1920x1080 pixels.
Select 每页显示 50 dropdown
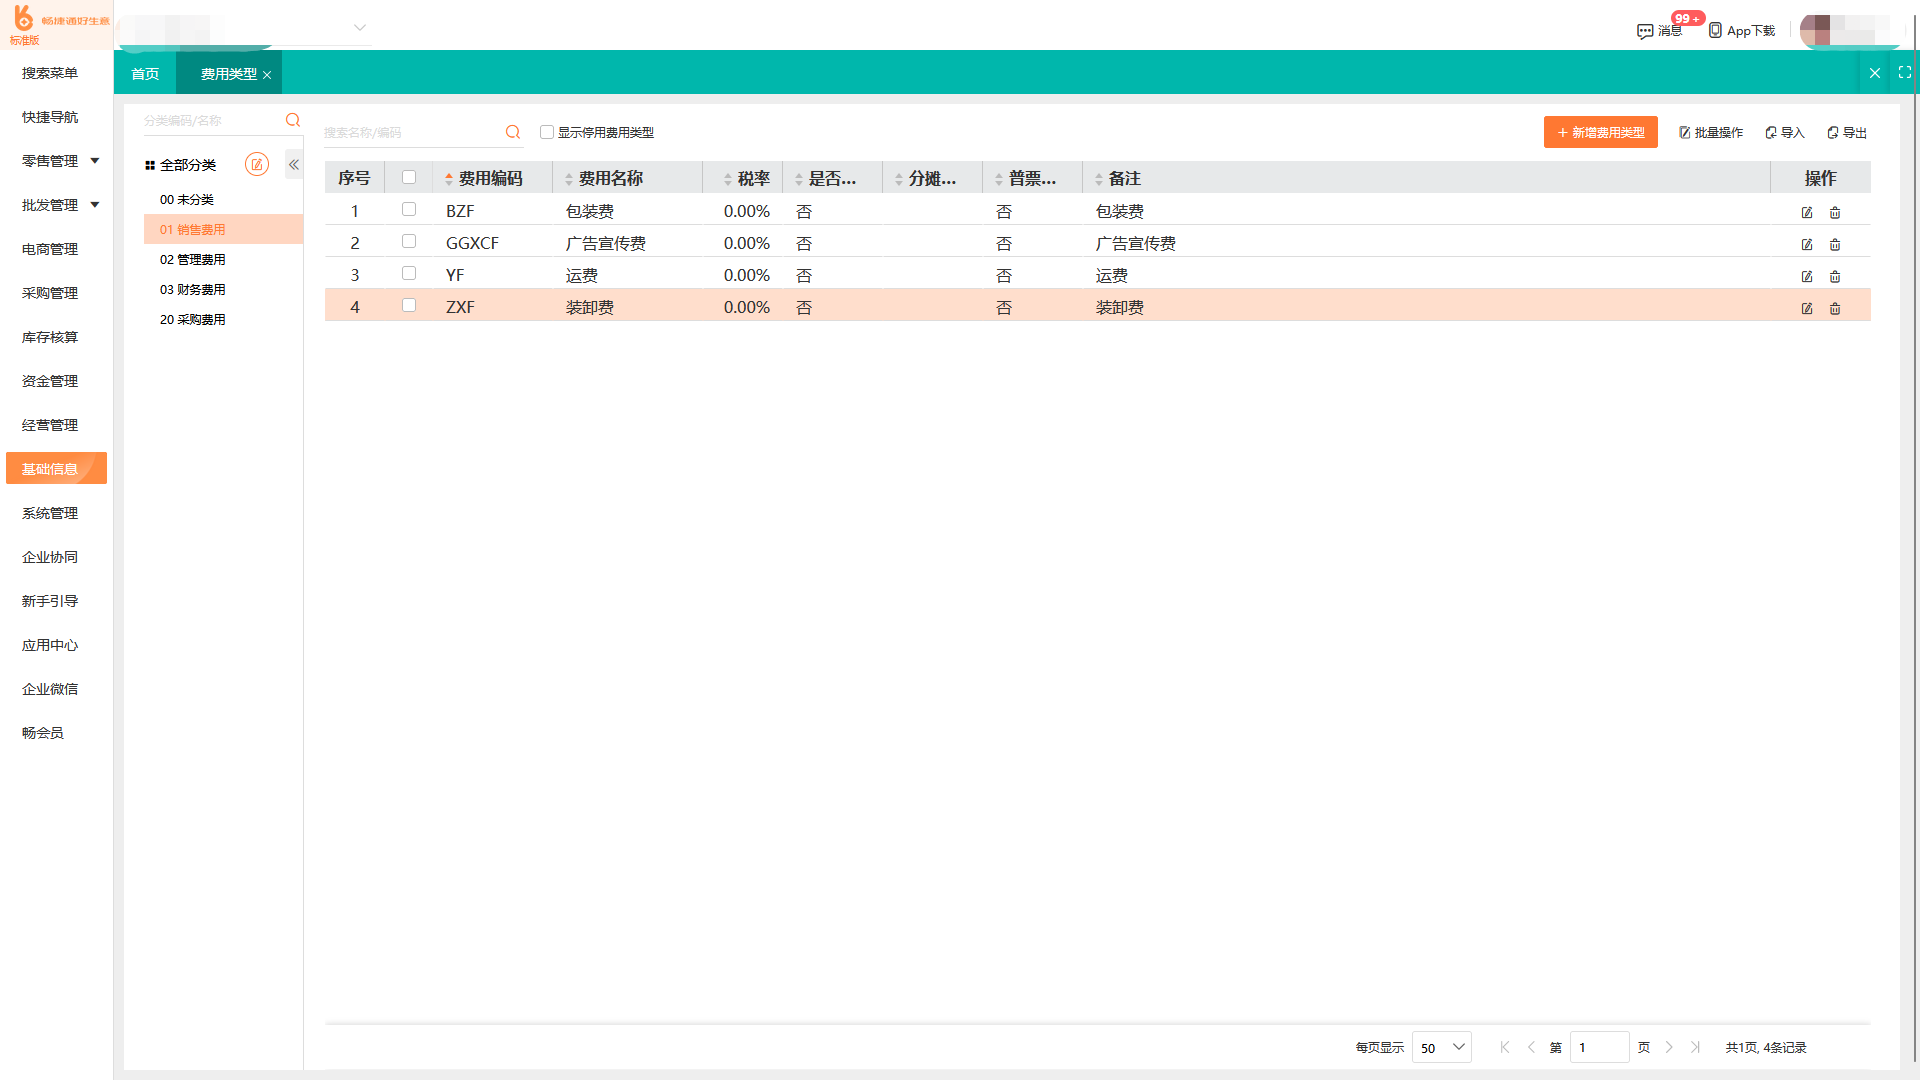click(1439, 1047)
